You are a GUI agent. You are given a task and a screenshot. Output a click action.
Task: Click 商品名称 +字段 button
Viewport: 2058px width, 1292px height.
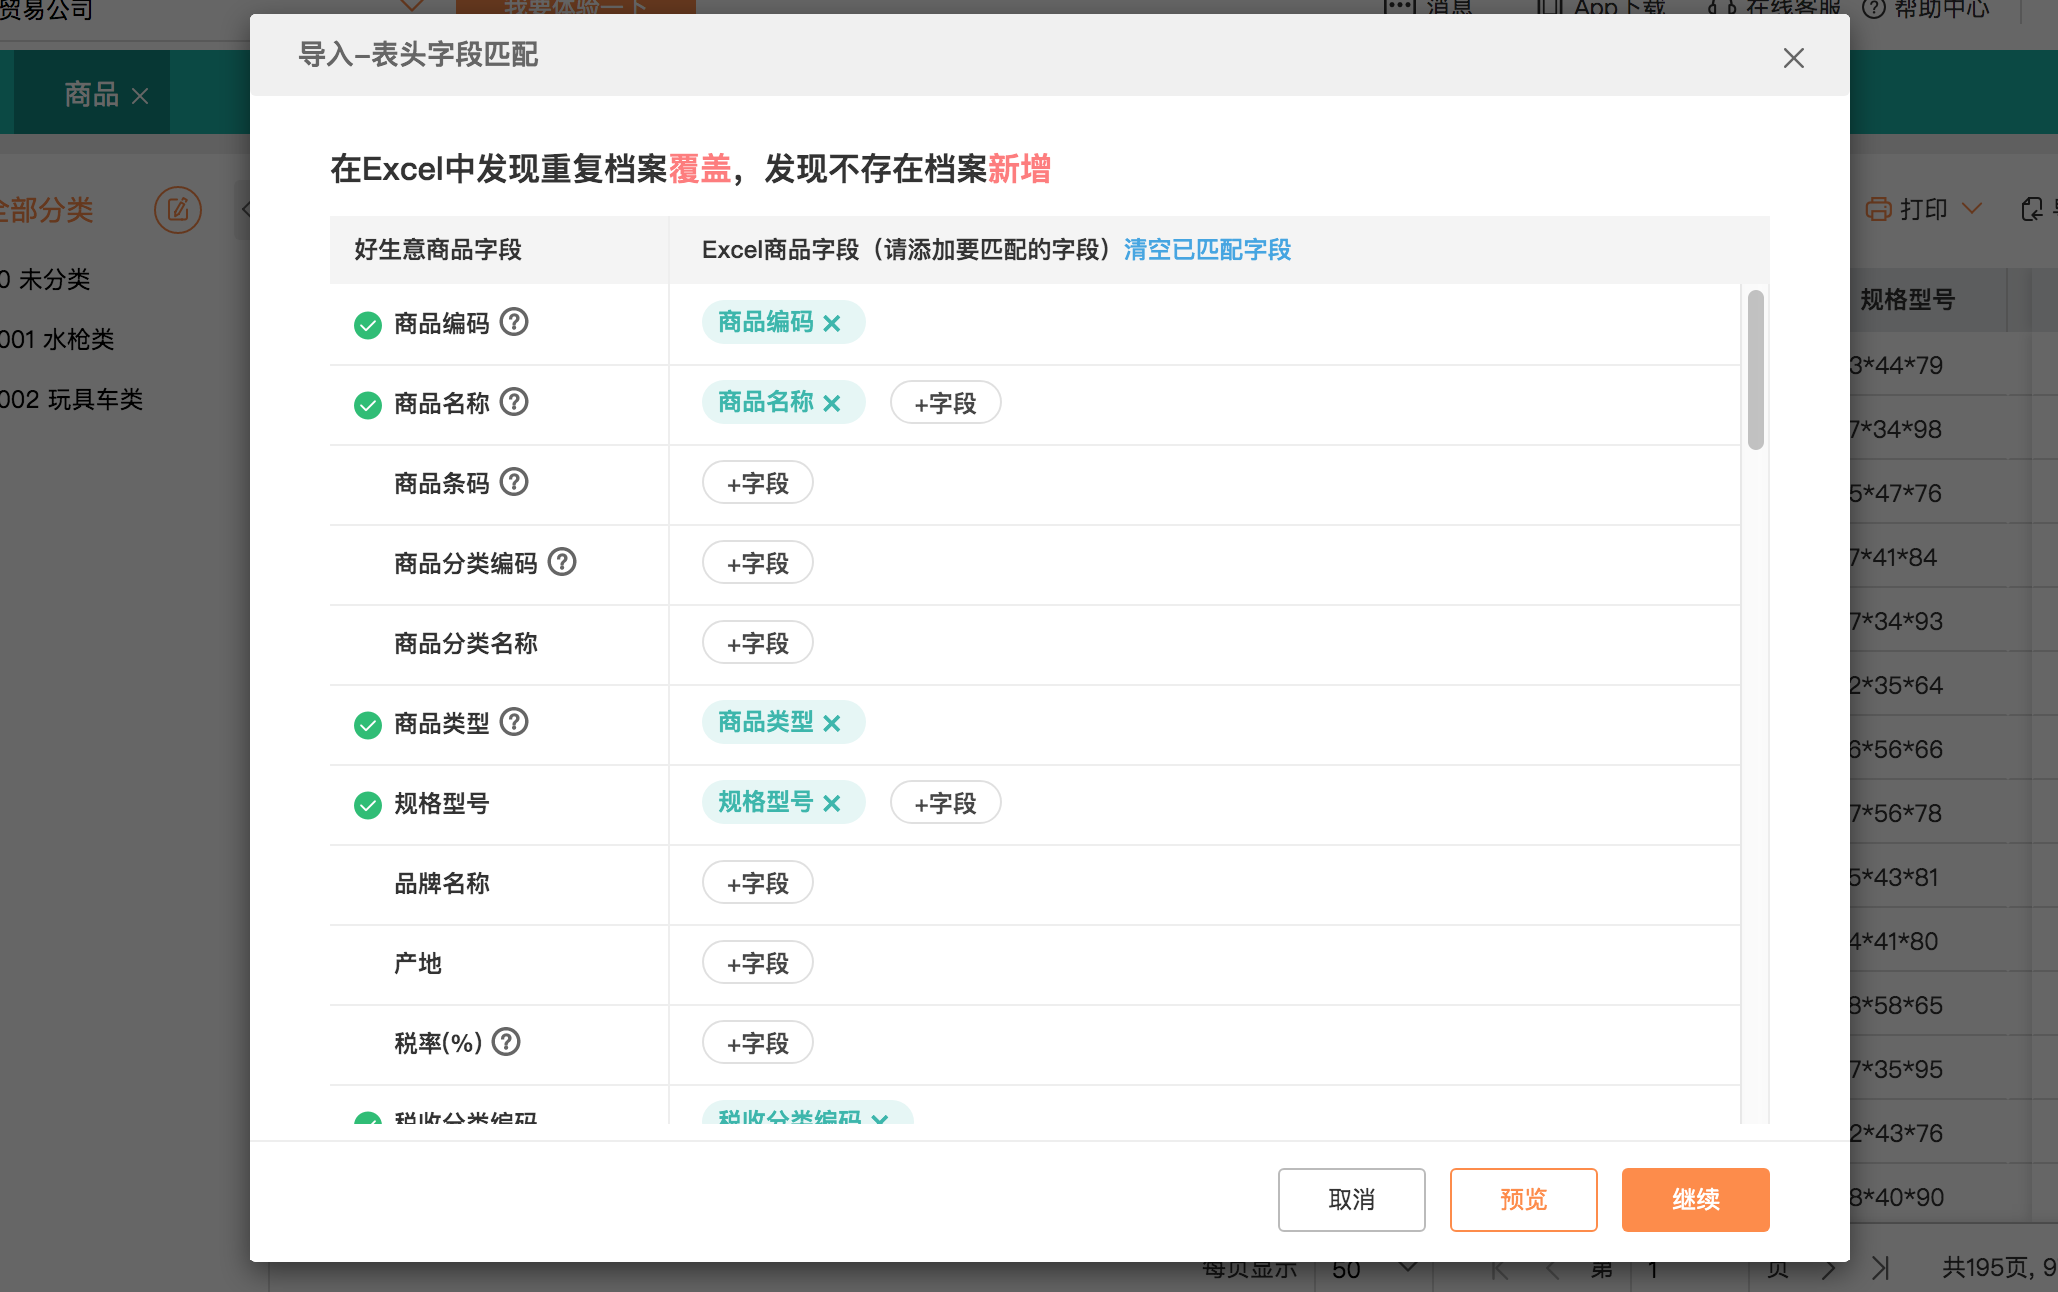(x=946, y=402)
